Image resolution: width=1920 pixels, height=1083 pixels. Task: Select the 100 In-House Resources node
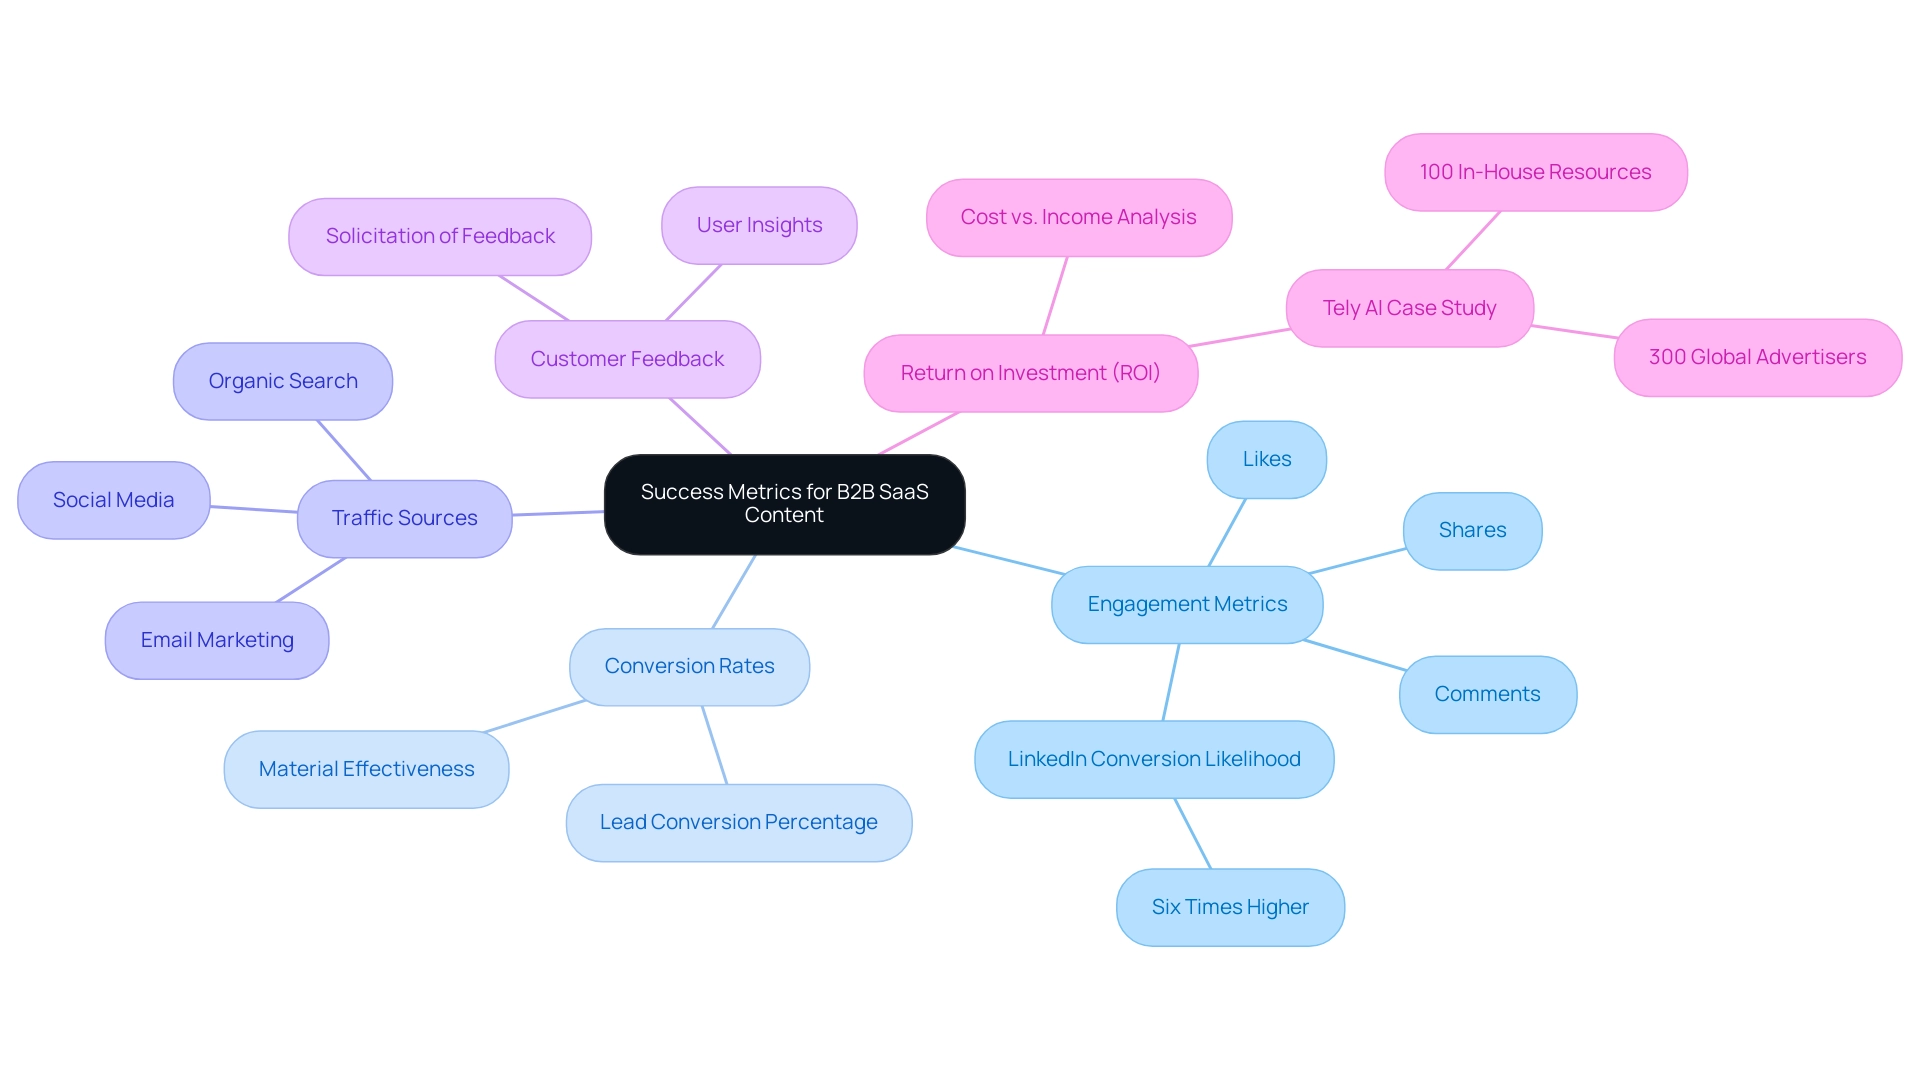pos(1543,169)
